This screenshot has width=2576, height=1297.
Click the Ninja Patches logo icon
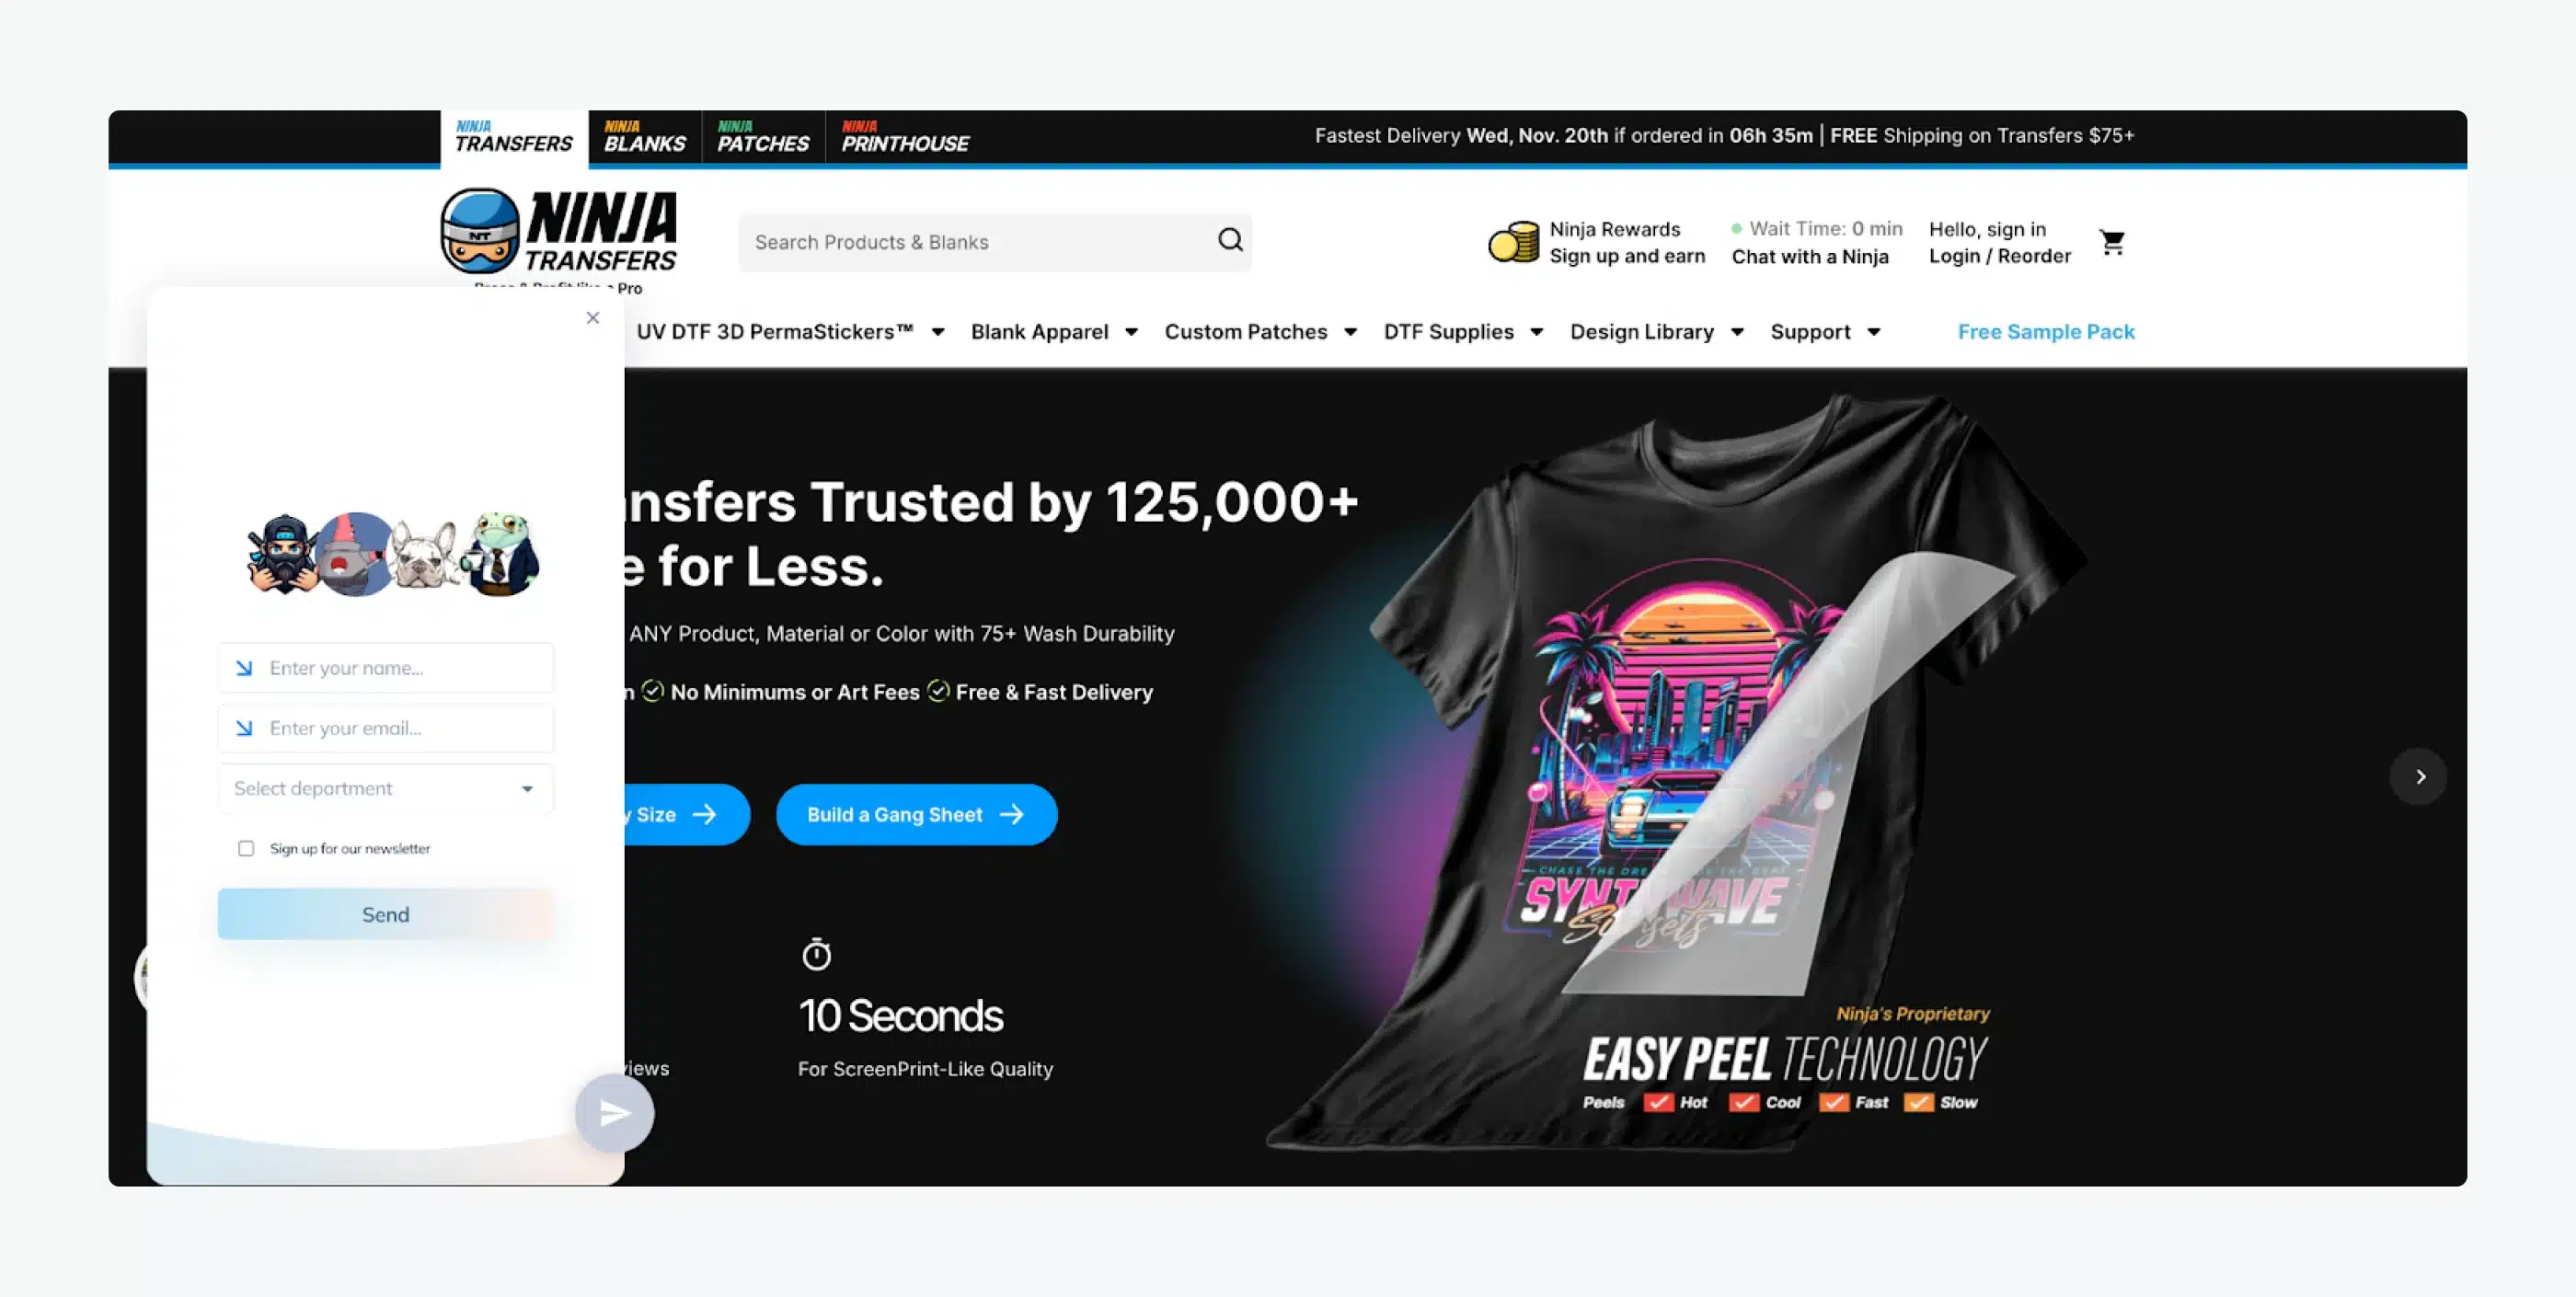pyautogui.click(x=763, y=135)
